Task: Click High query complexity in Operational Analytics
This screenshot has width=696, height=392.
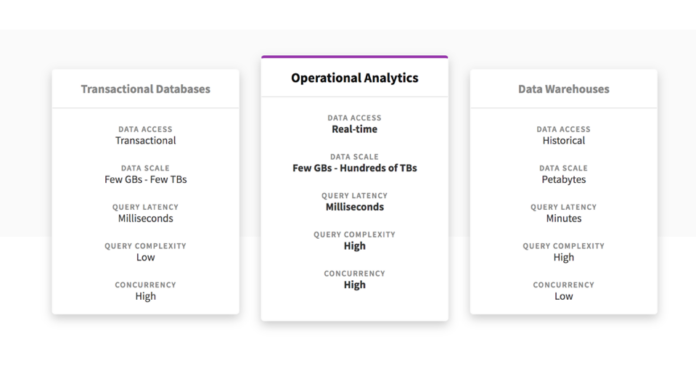Action: 354,246
